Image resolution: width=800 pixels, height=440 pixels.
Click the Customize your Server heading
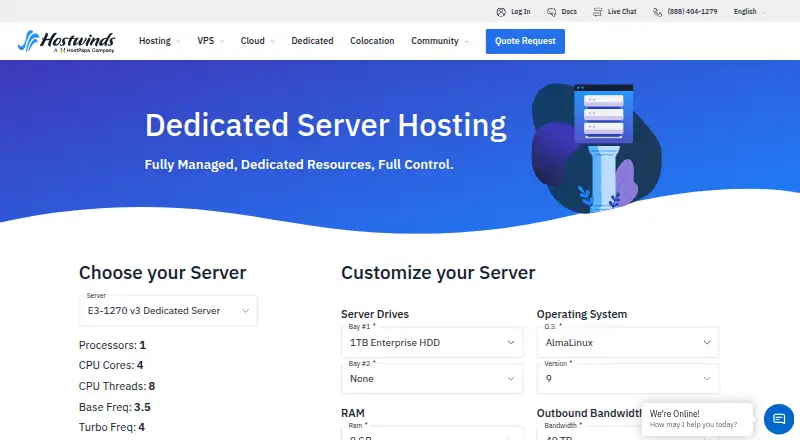pos(438,273)
